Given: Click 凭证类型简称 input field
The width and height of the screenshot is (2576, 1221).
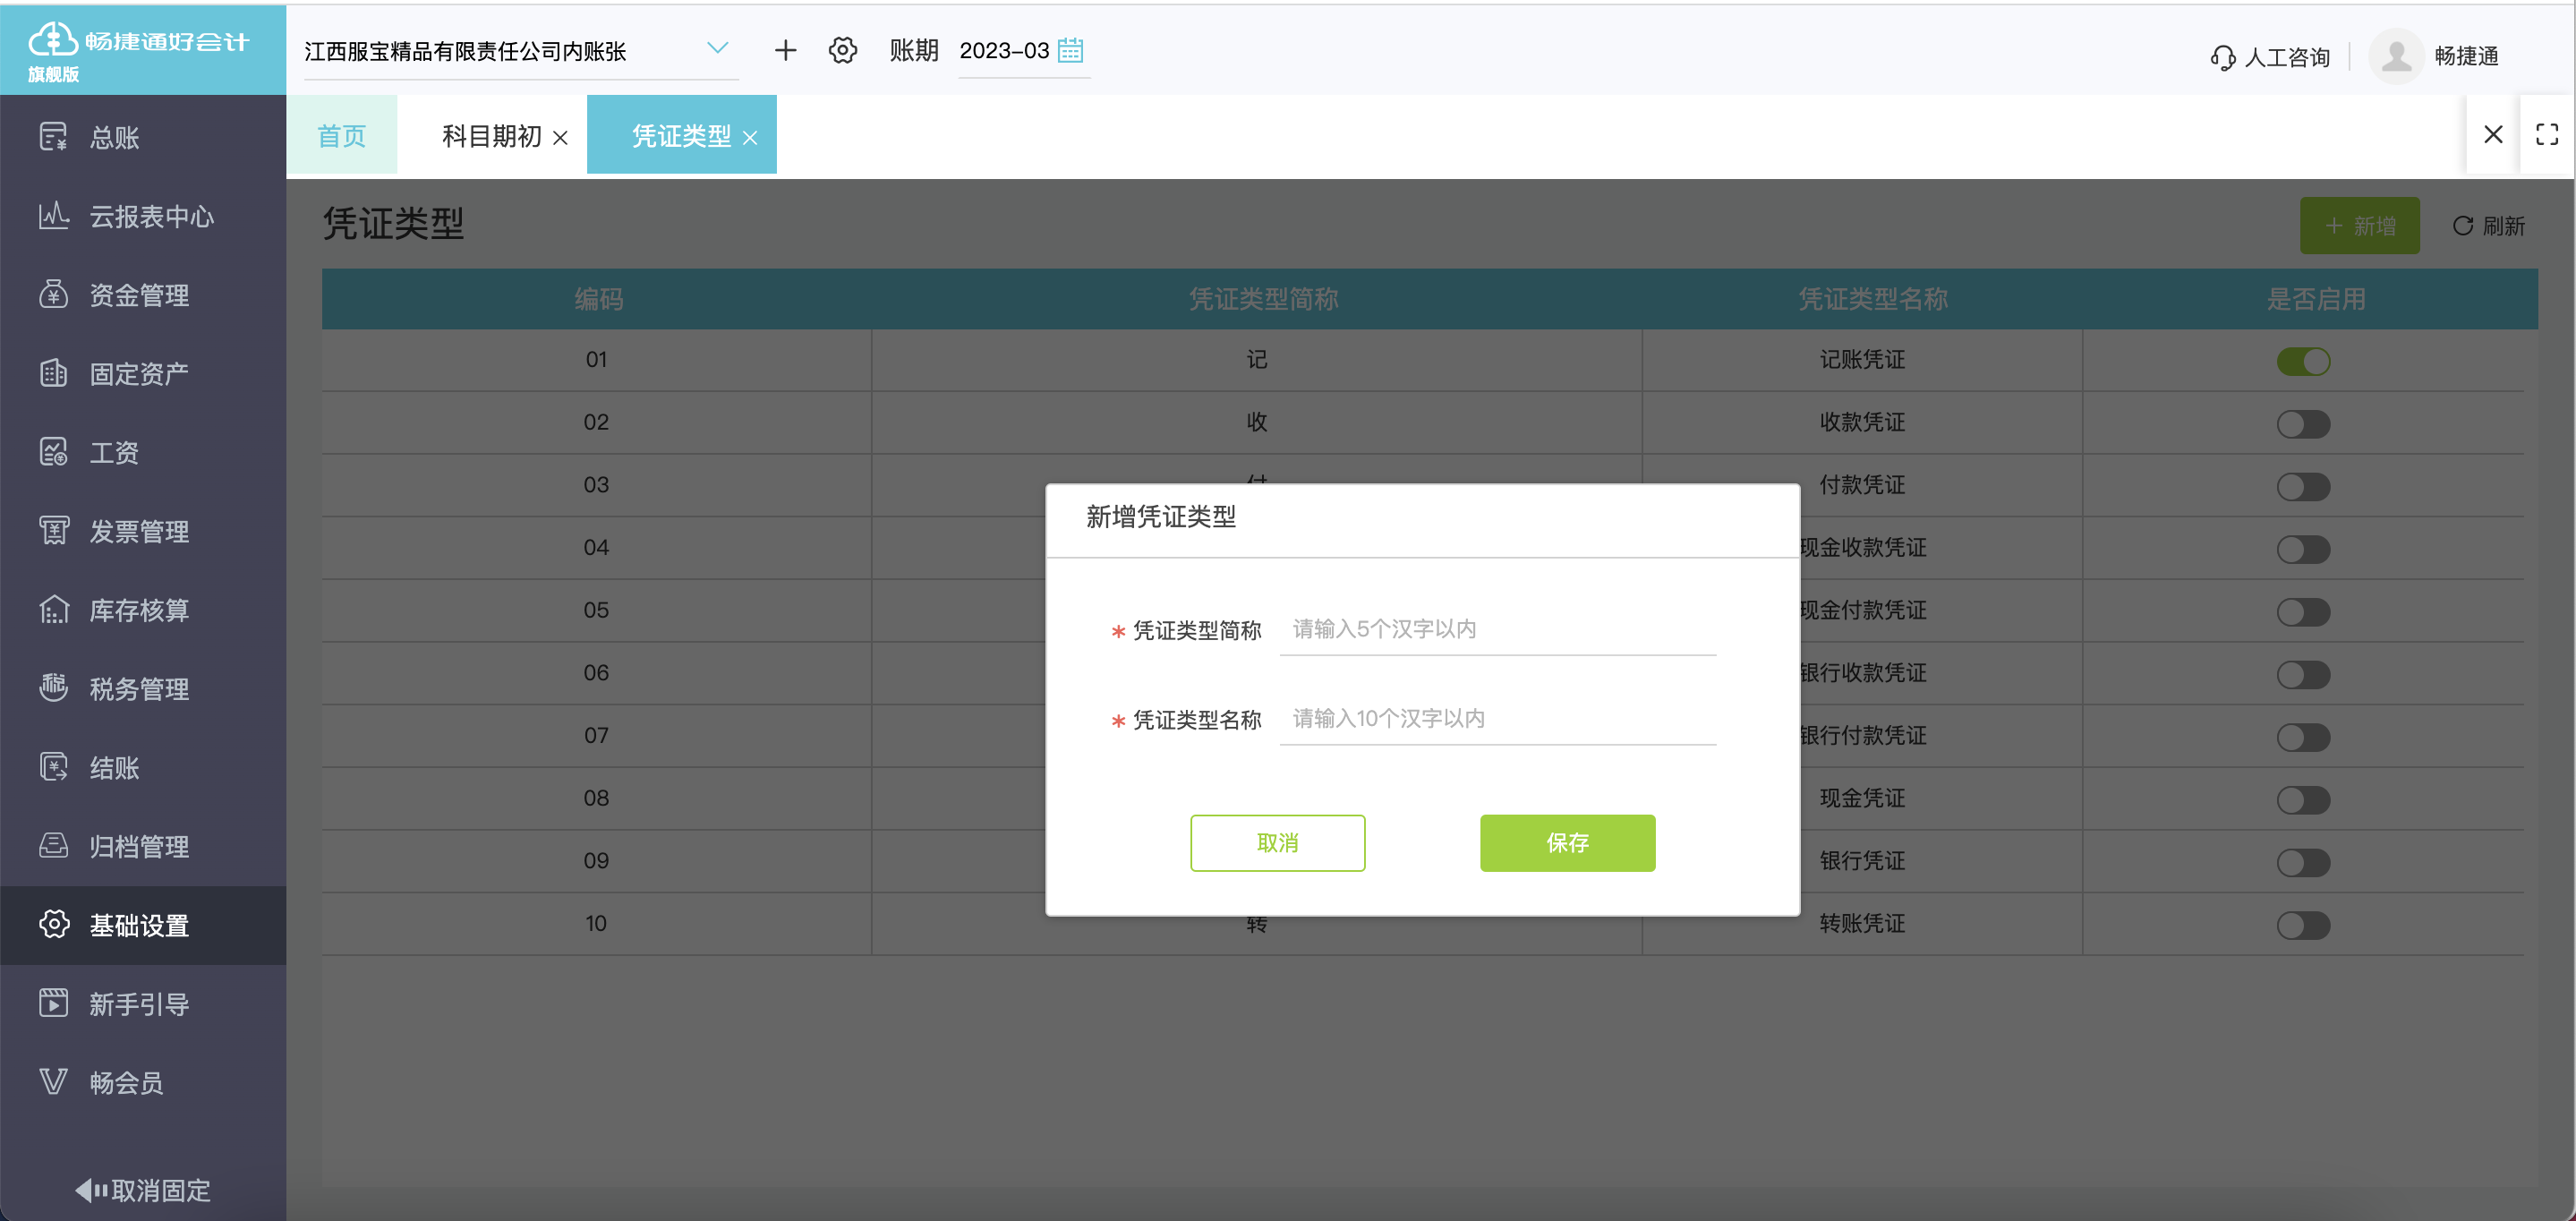Looking at the screenshot, I should point(1495,628).
